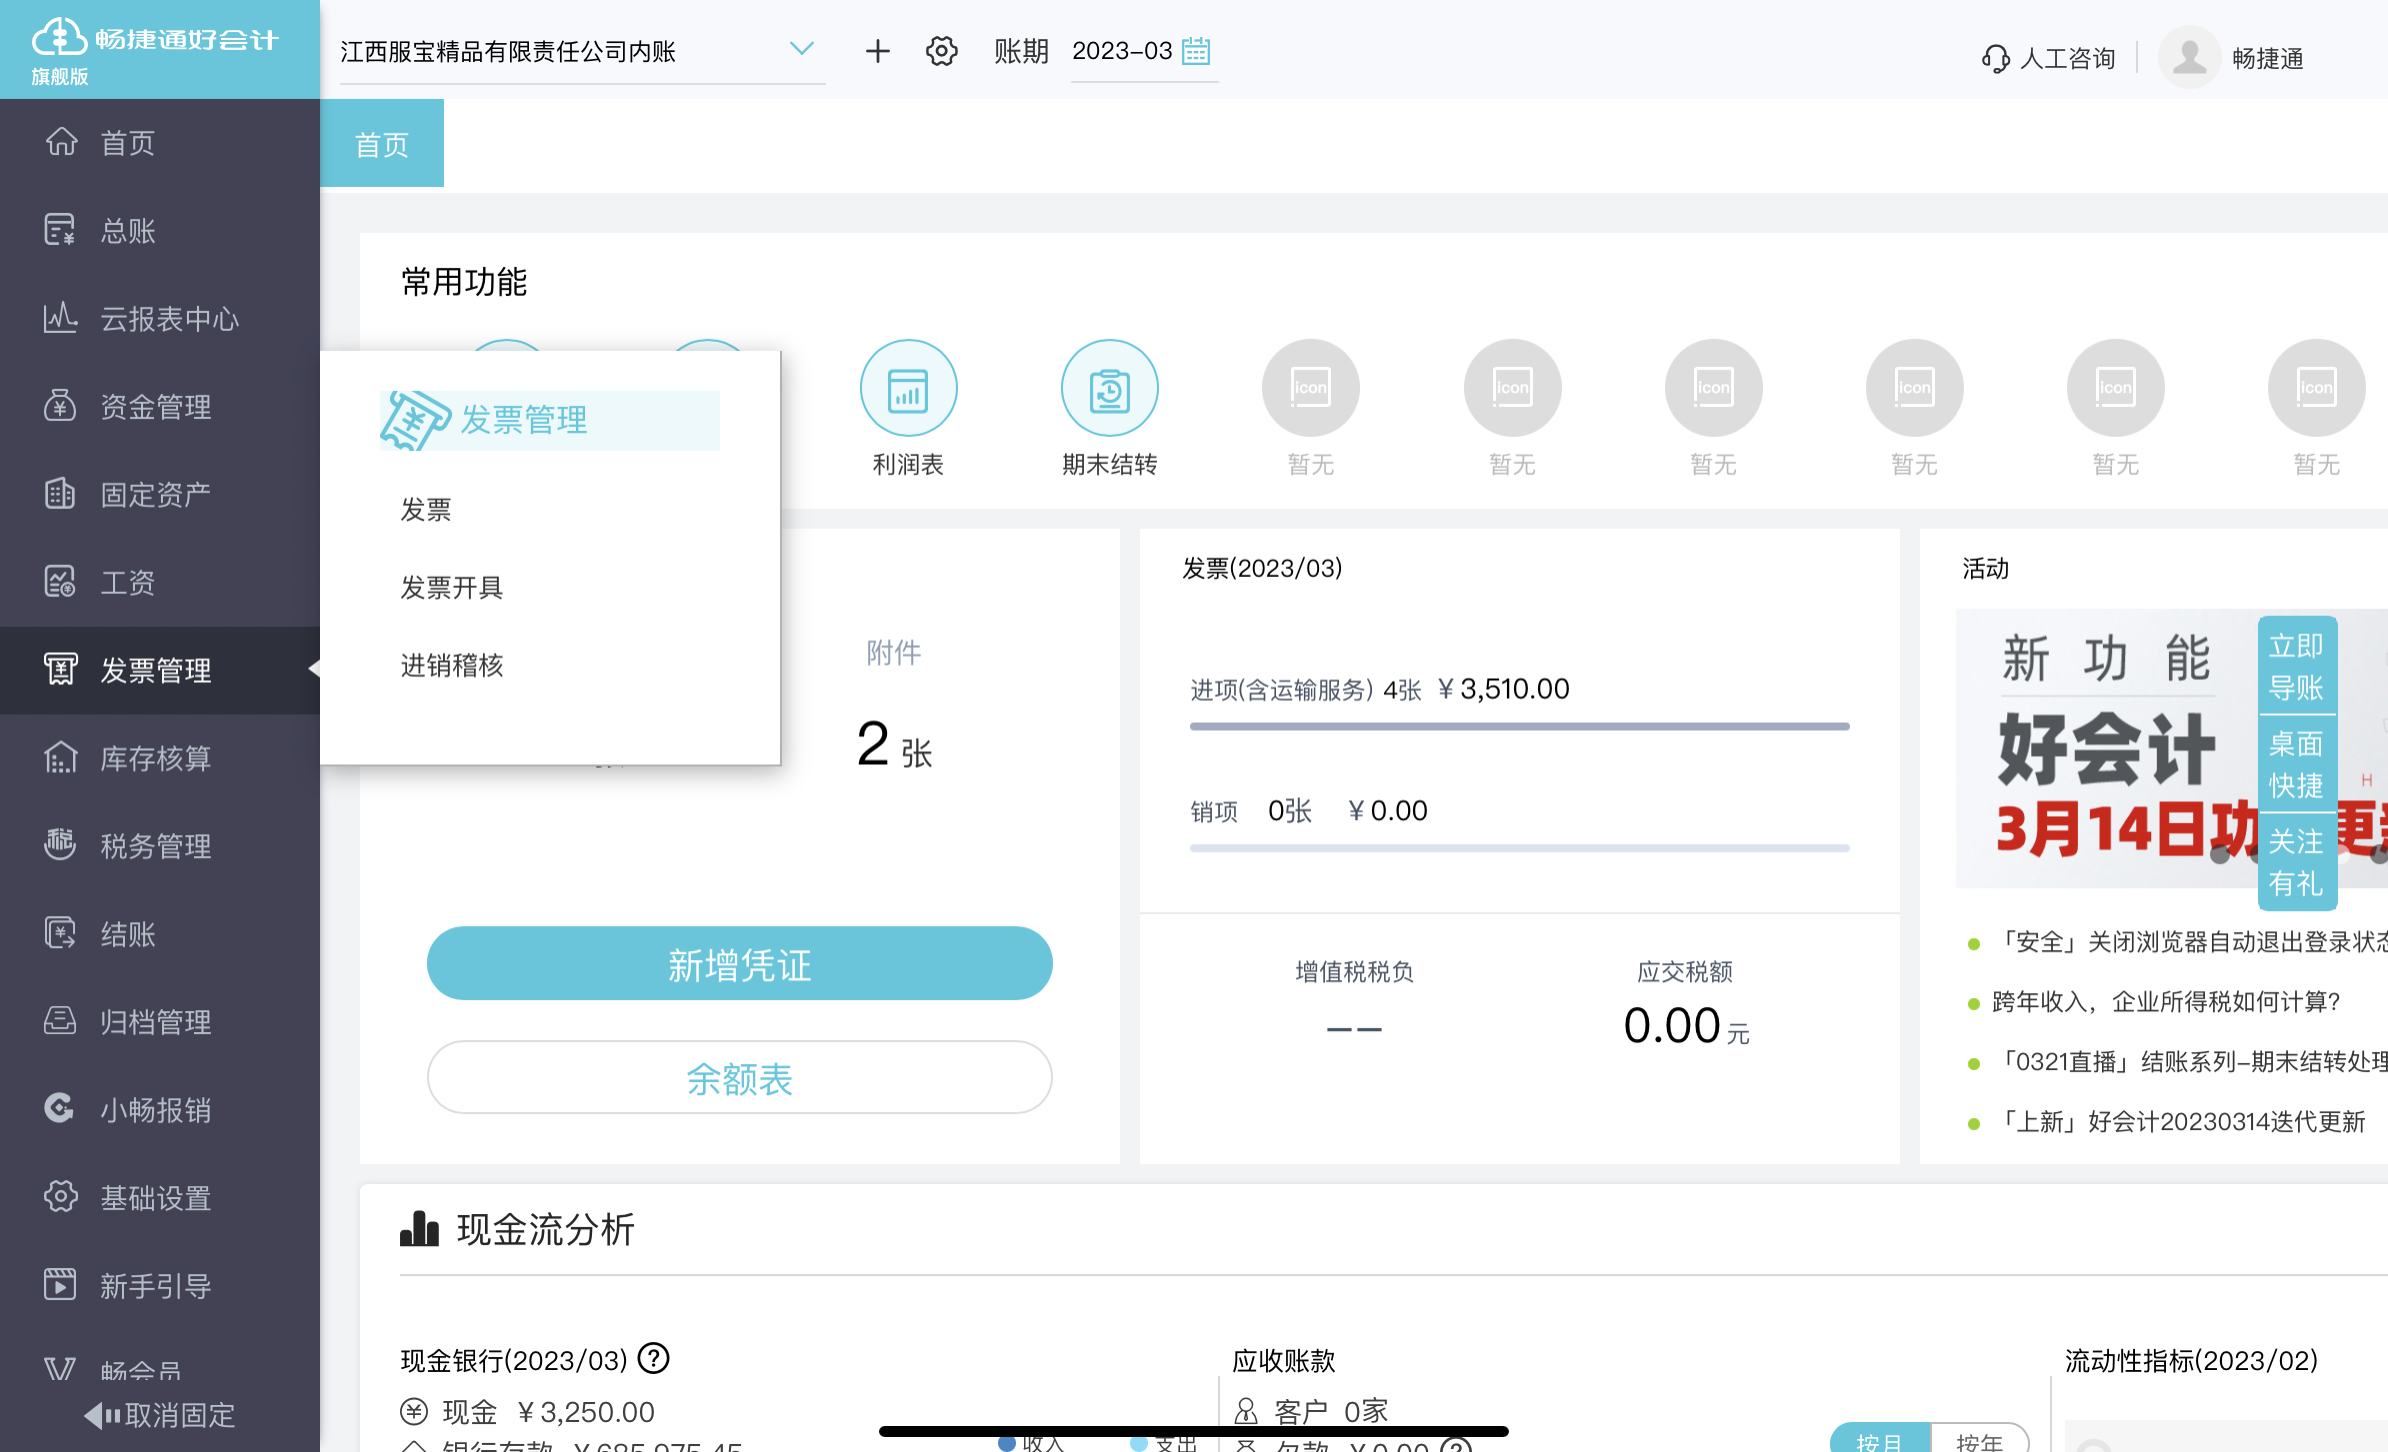The width and height of the screenshot is (2388, 1452).
Task: Open 云报表中心 from sidebar
Action: 167,317
